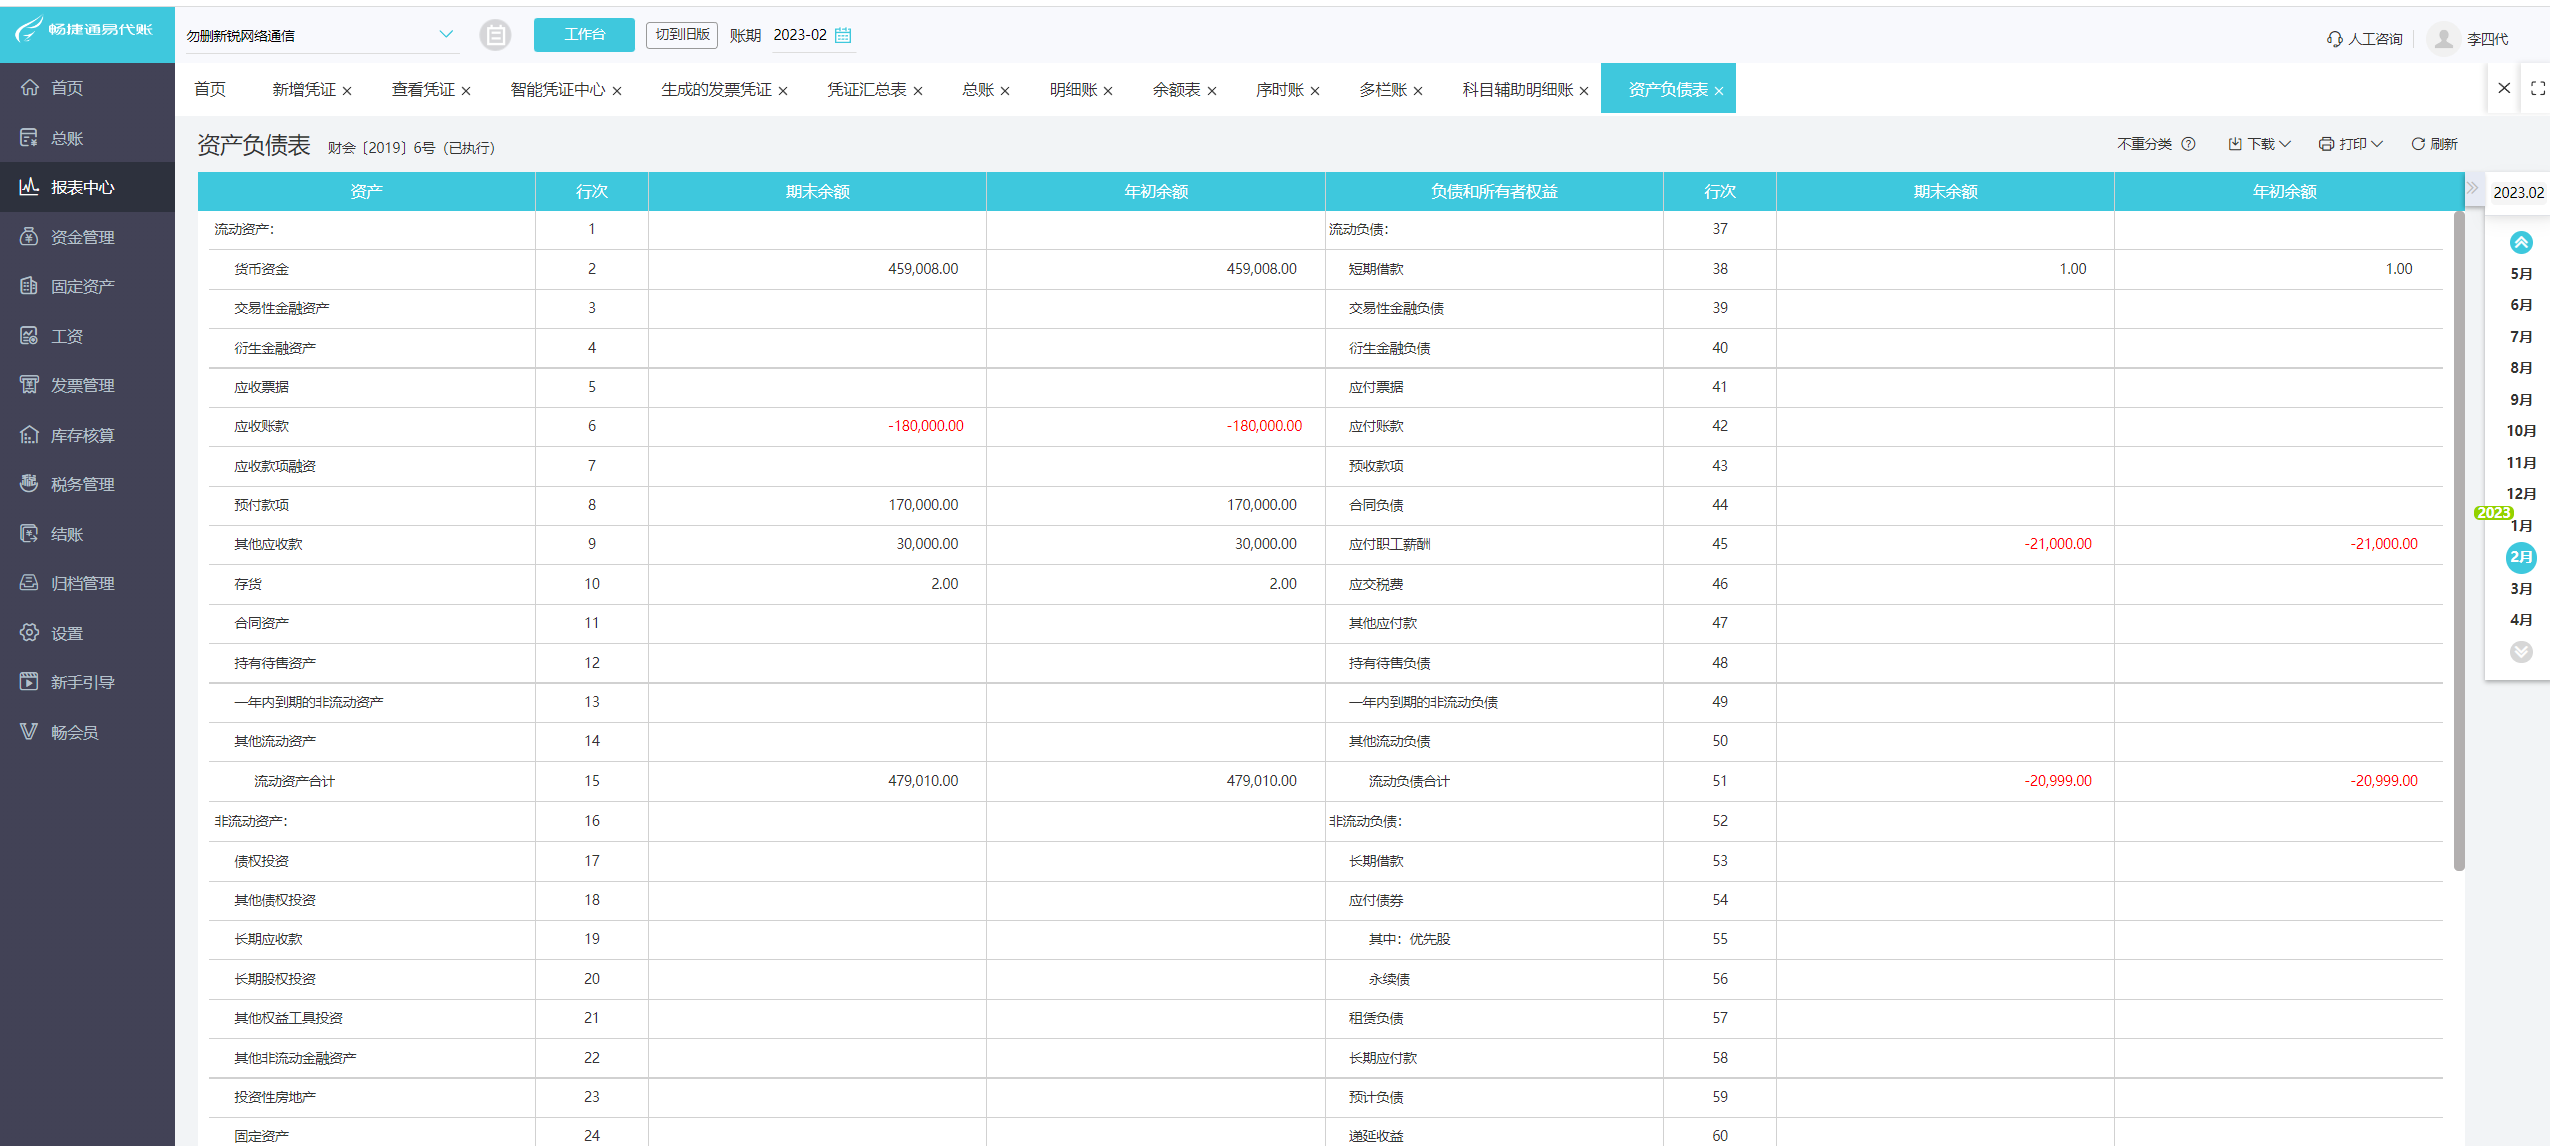This screenshot has height=1146, width=2550.
Task: Click the 下载 icon button
Action: point(2233,146)
